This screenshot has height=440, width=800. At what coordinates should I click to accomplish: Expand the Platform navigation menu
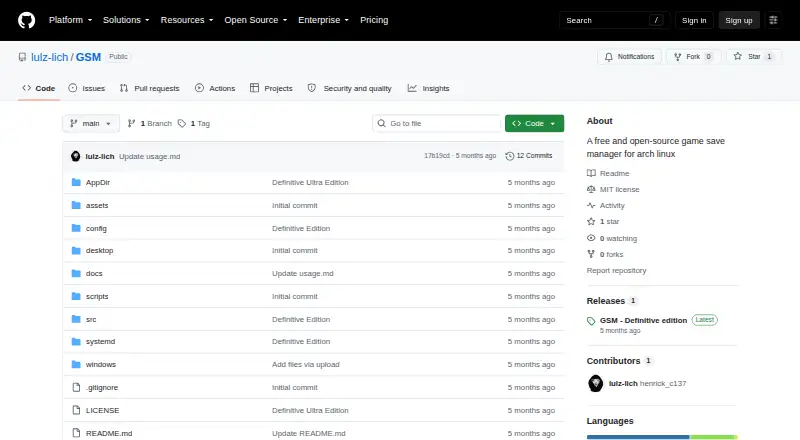click(70, 20)
